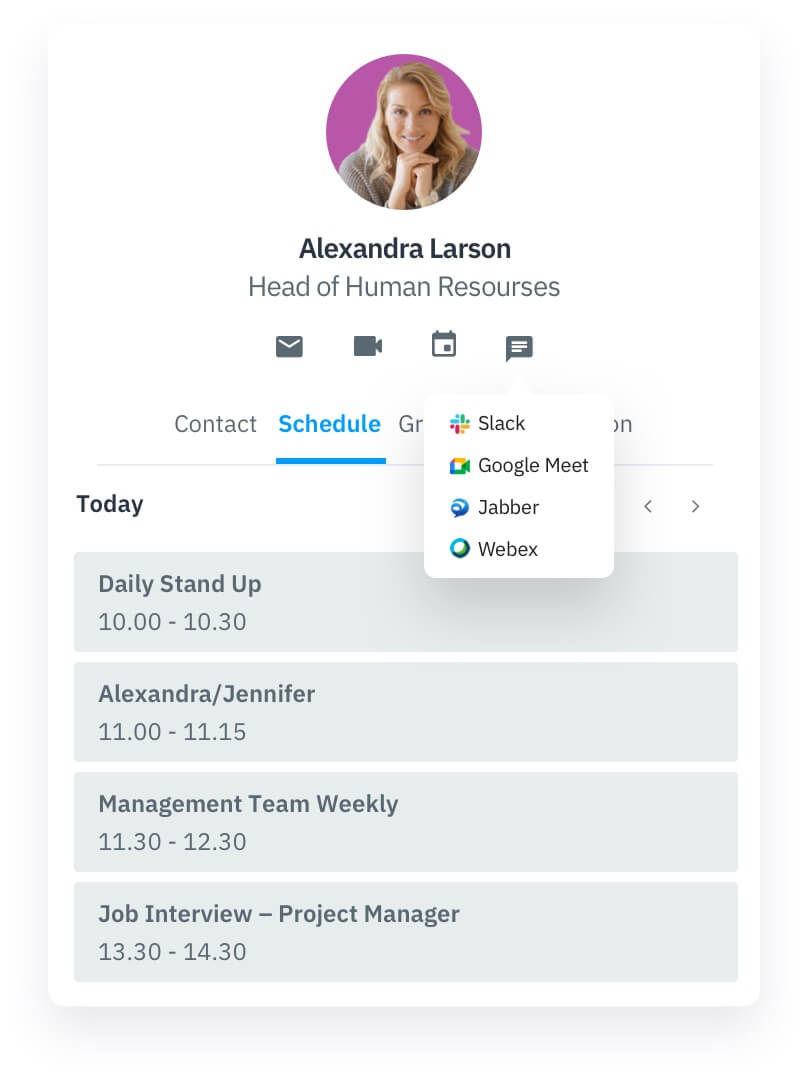Image resolution: width=808 pixels, height=1080 pixels.
Task: Go to previous day with left chevron
Action: tap(648, 507)
